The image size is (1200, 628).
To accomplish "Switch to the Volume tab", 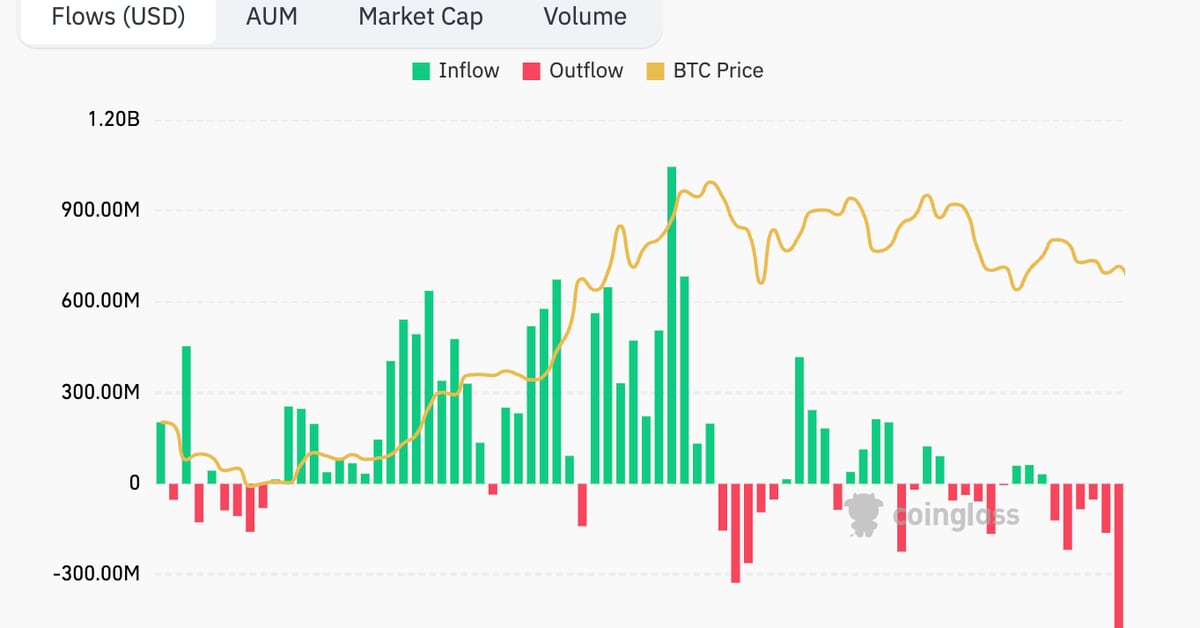I will [x=585, y=17].
